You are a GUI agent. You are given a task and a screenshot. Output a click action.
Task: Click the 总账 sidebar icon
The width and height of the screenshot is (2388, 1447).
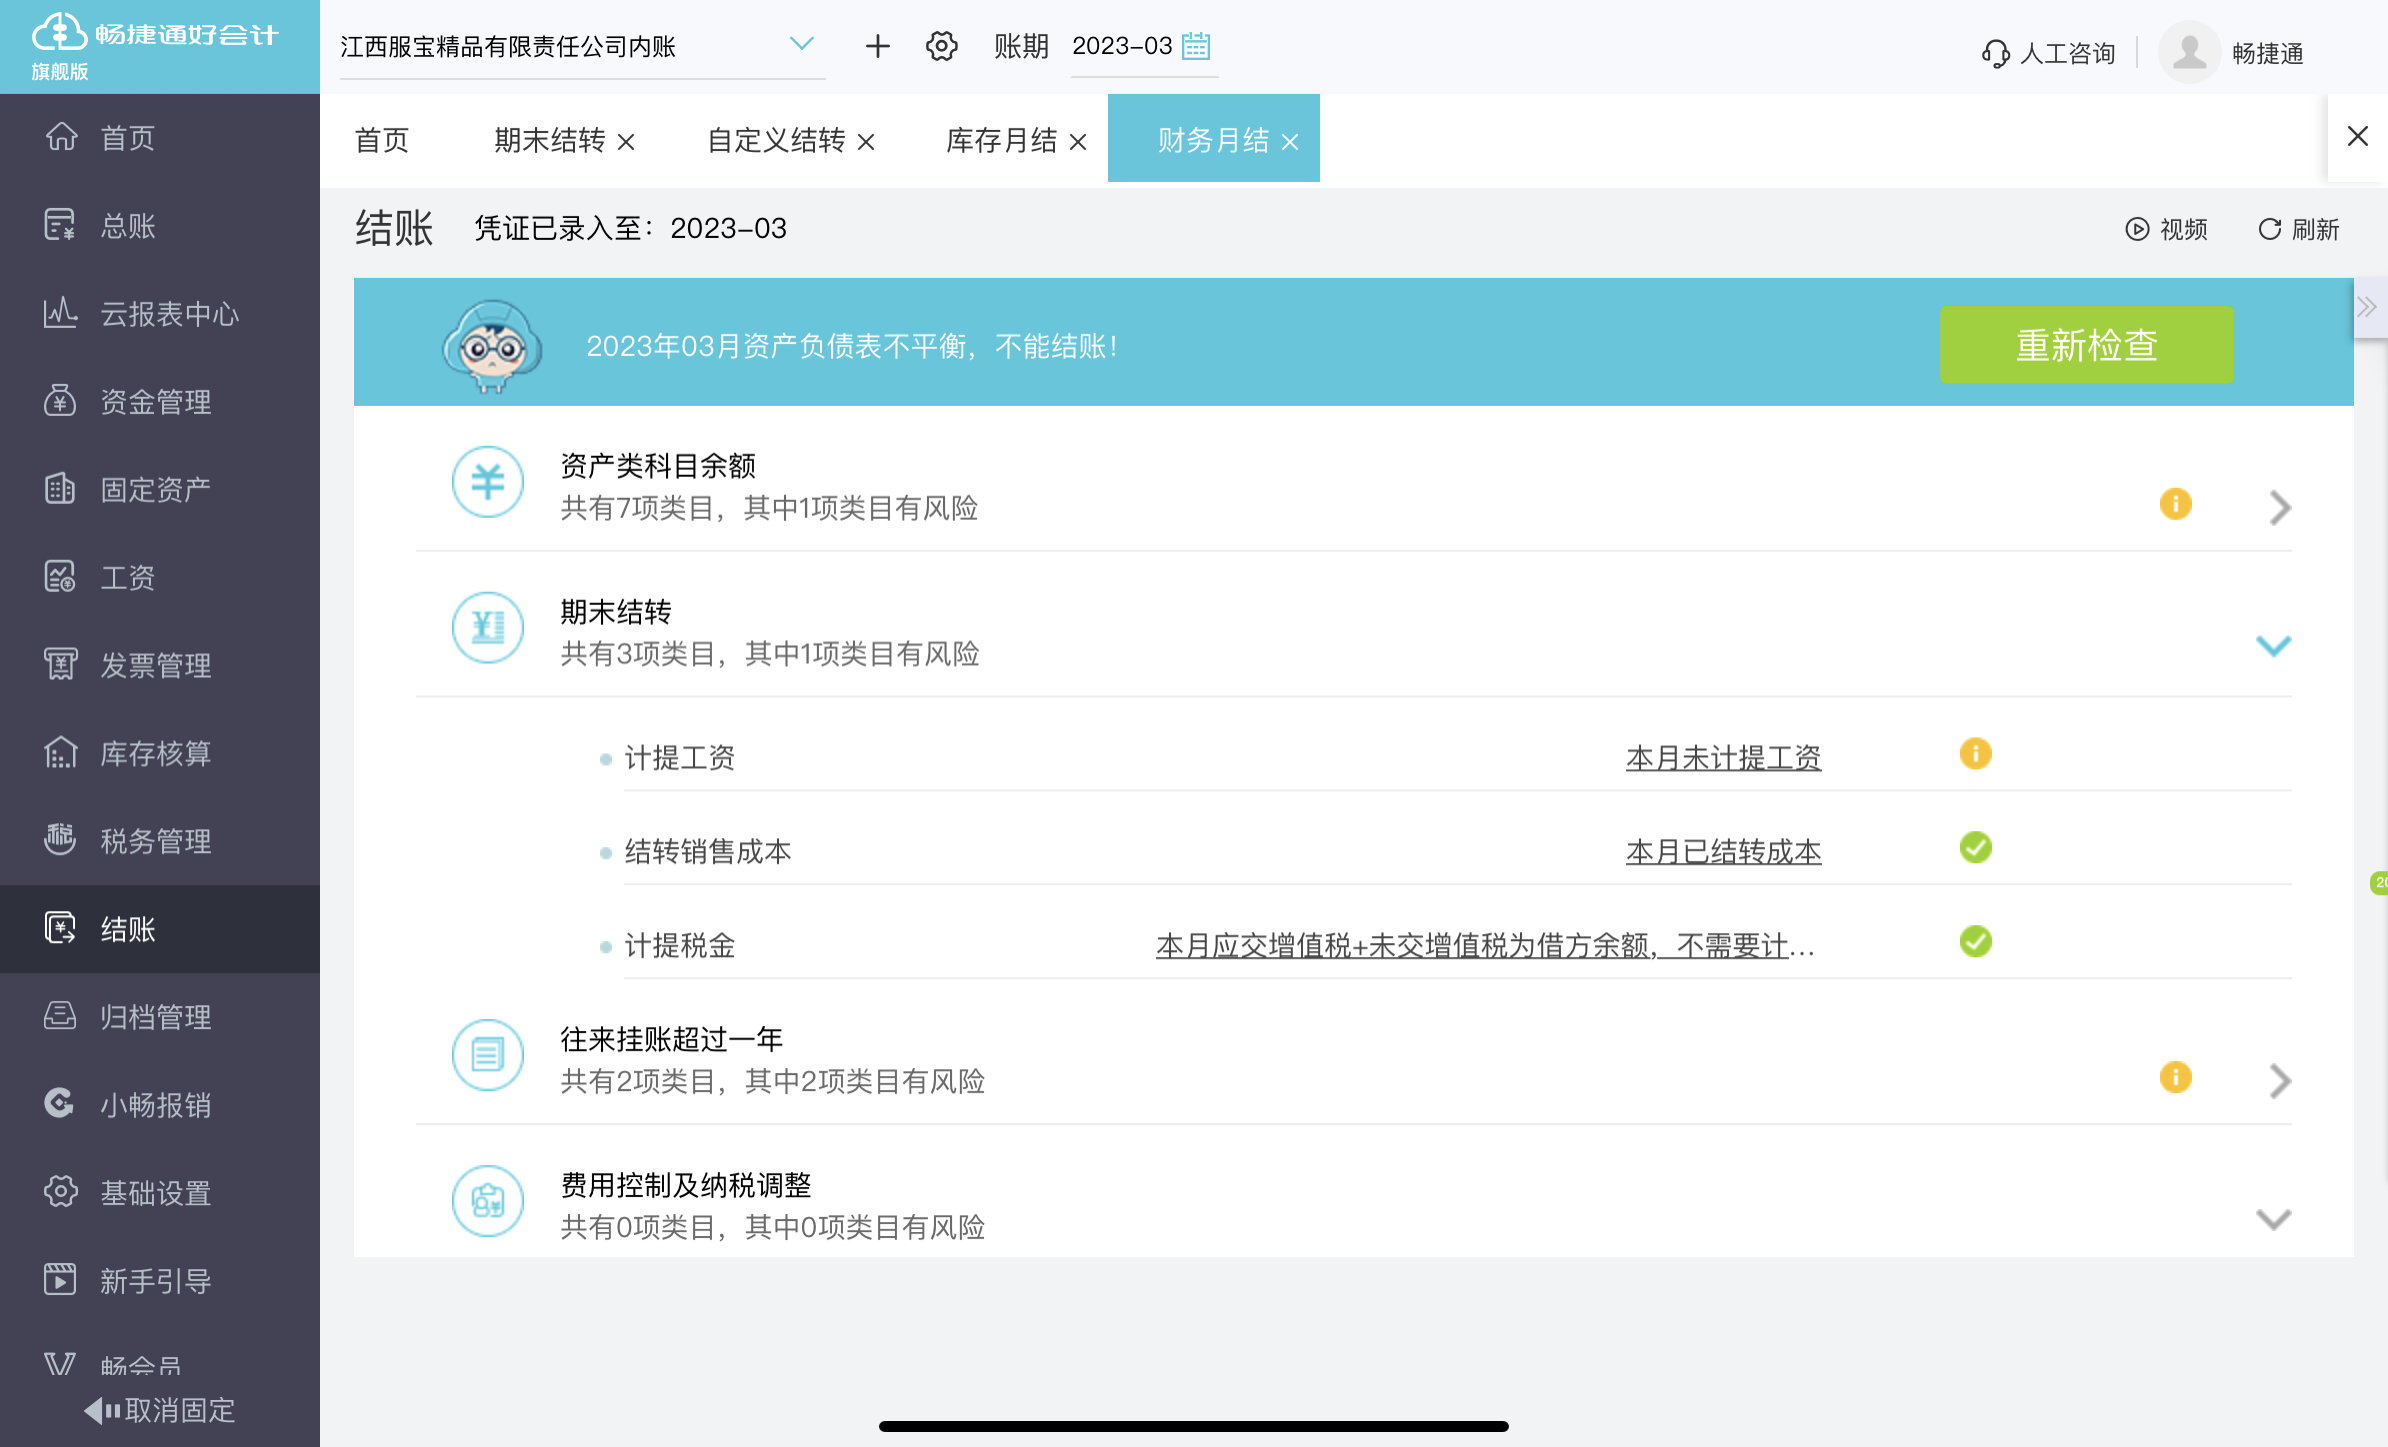(x=60, y=227)
